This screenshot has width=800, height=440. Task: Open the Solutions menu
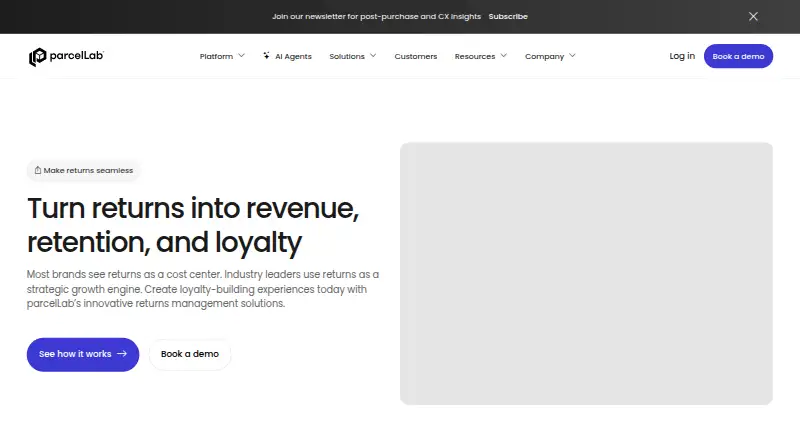[347, 56]
